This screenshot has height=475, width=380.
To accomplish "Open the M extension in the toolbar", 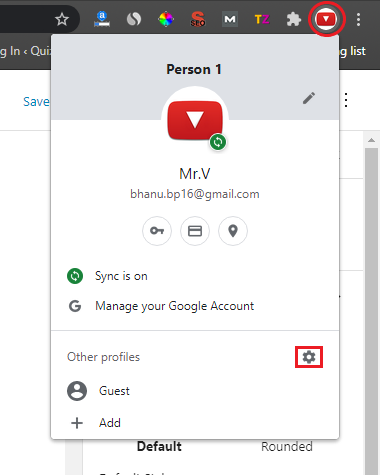I will tap(230, 19).
